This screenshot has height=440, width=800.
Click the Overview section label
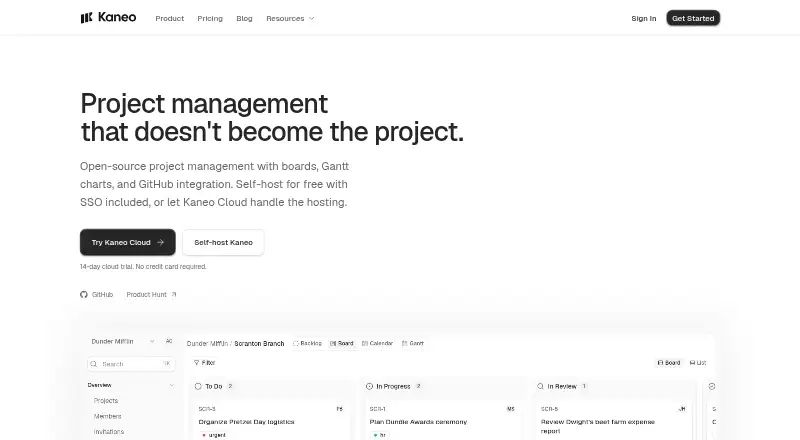(x=99, y=385)
